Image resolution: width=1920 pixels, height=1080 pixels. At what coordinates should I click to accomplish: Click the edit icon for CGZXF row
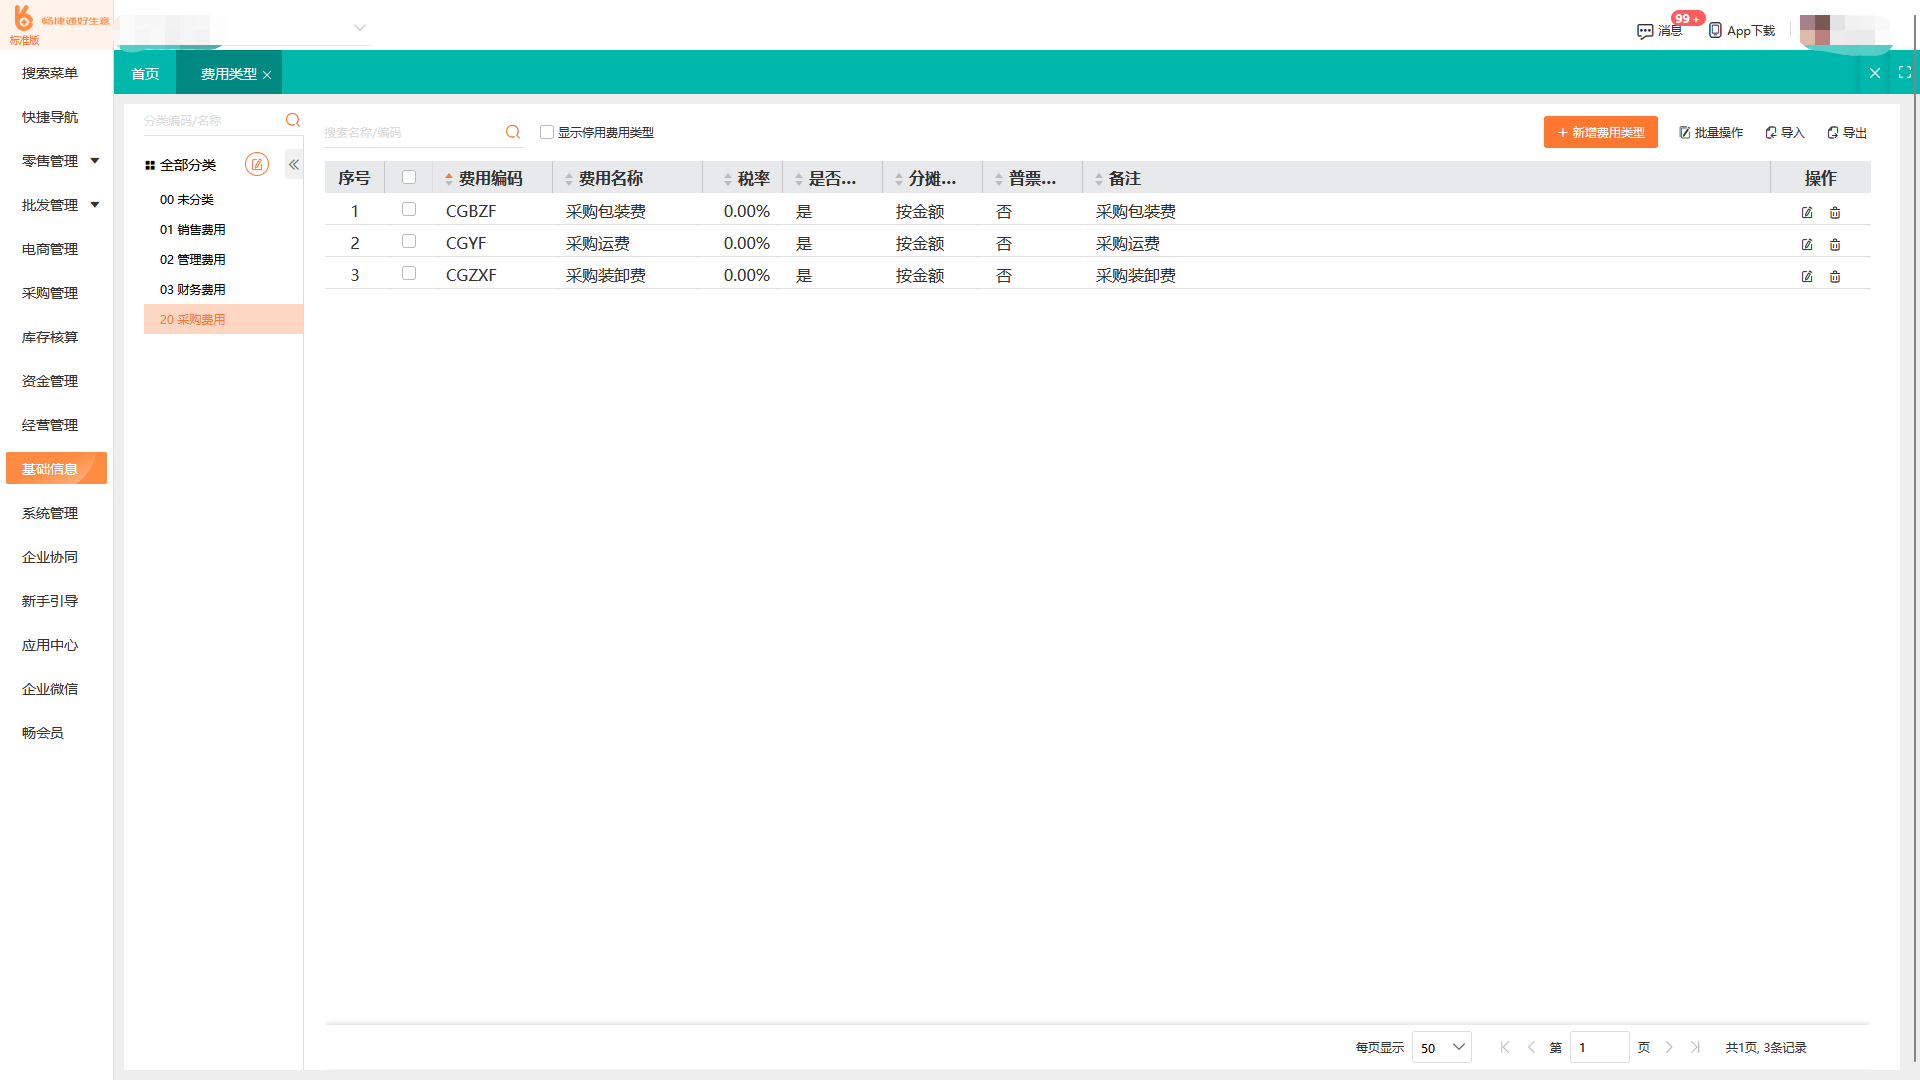(x=1807, y=274)
